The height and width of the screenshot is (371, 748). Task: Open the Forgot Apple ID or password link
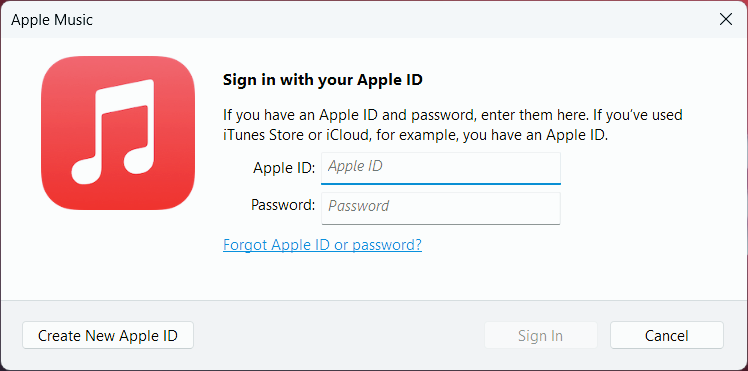point(322,245)
